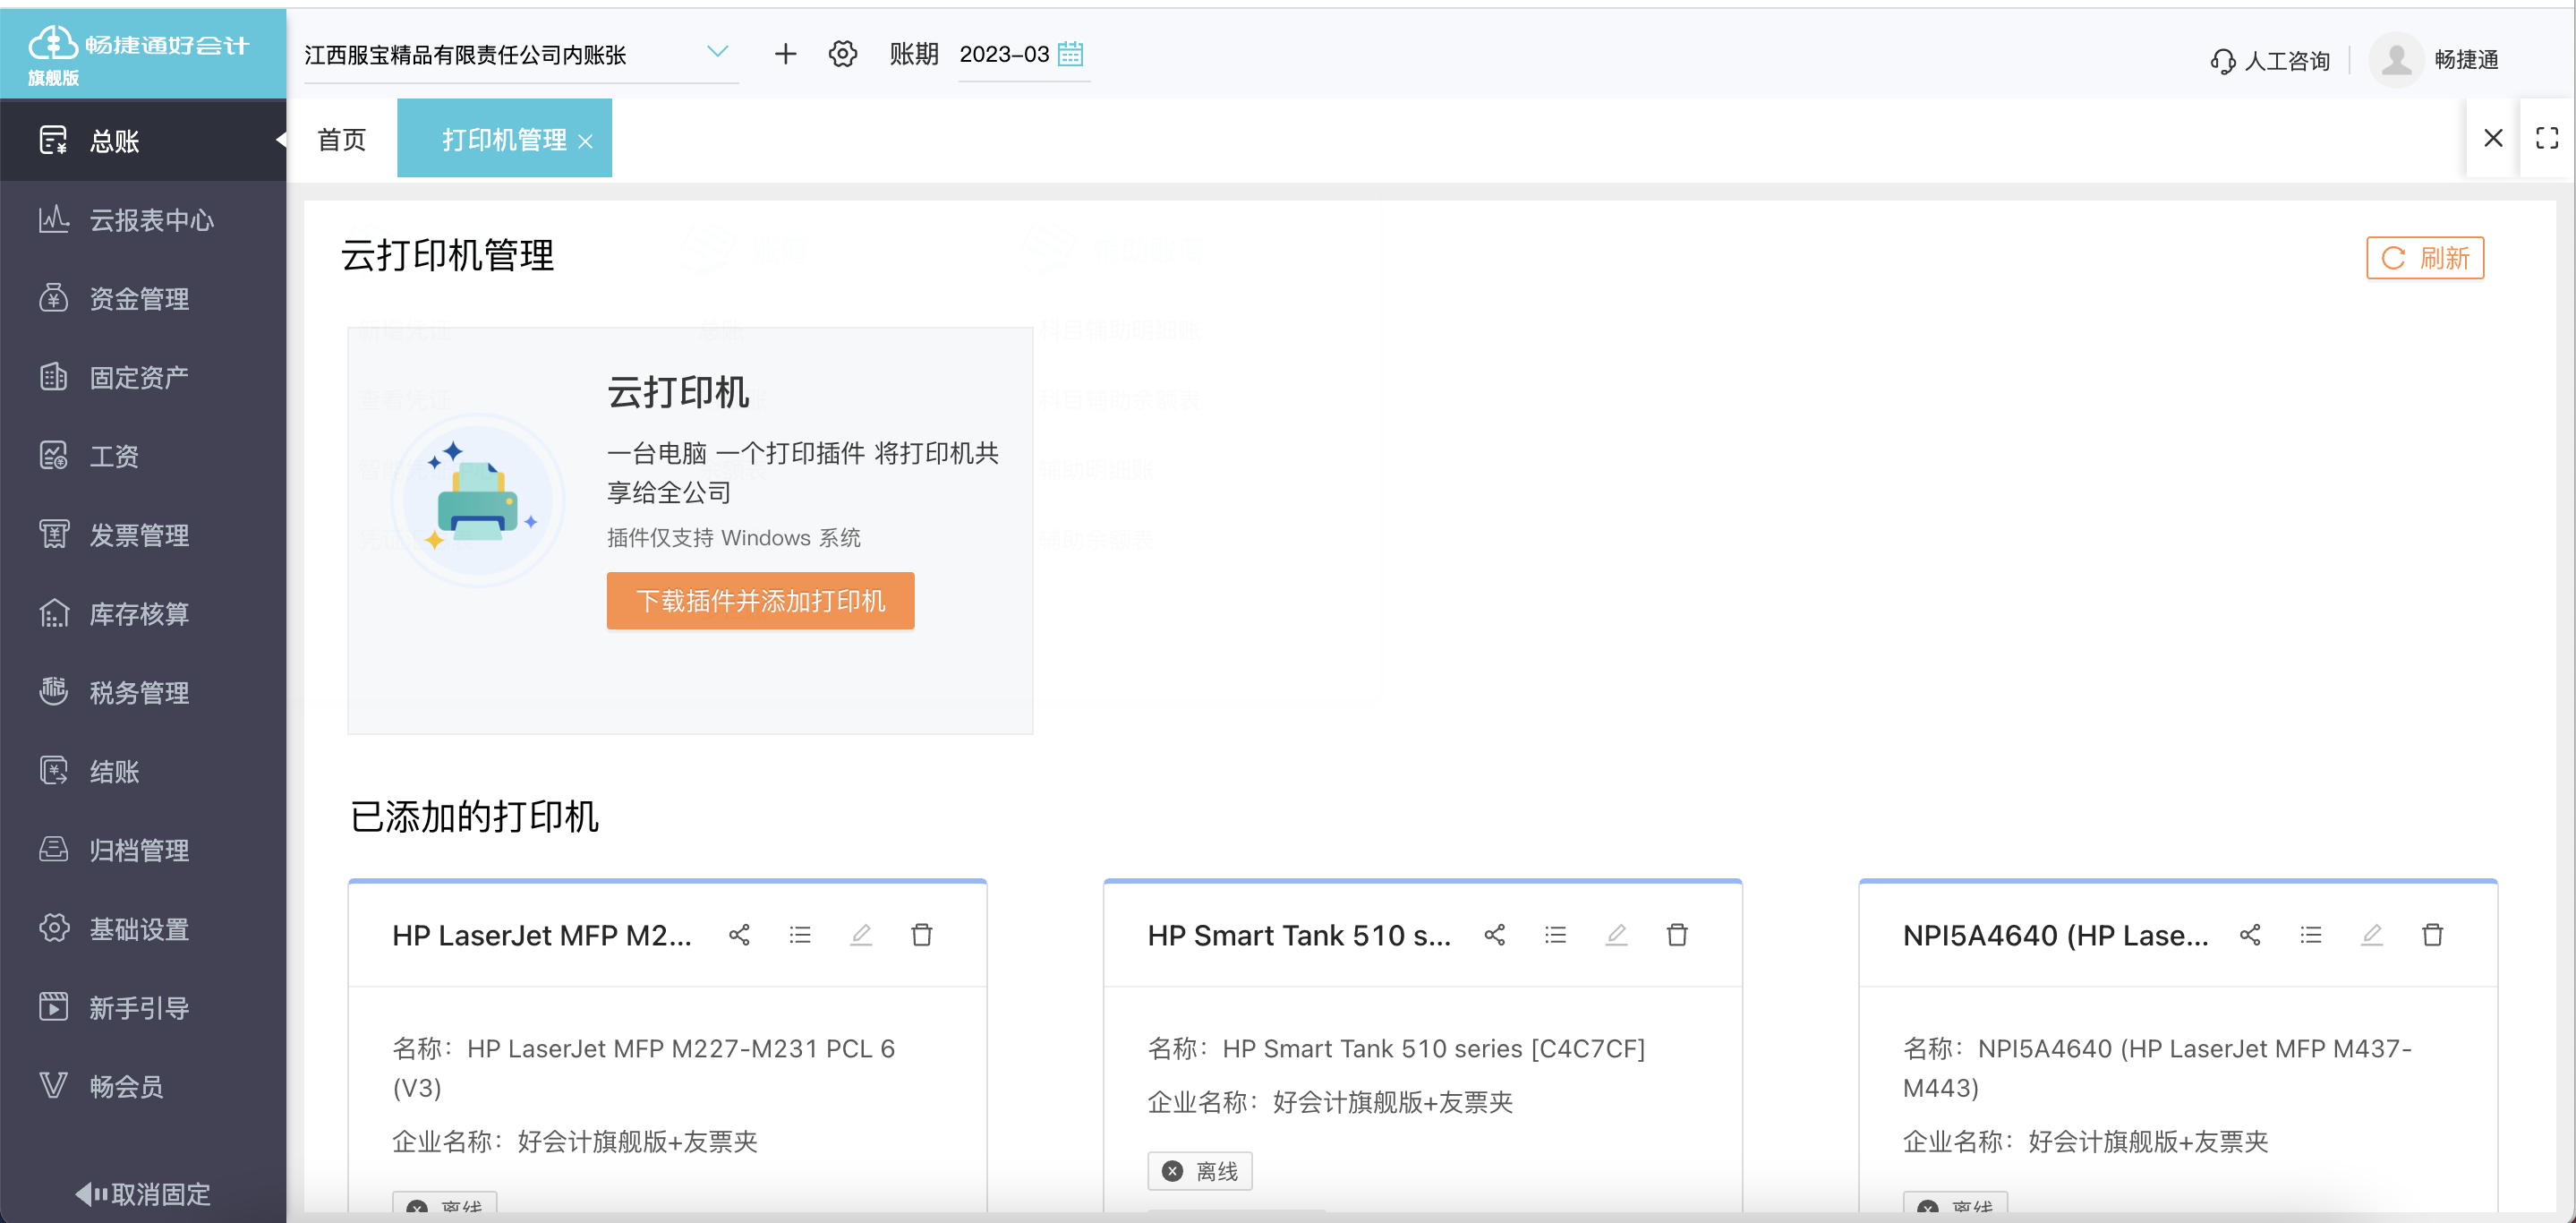
Task: Navigate to 资金管理 section
Action: coord(141,297)
